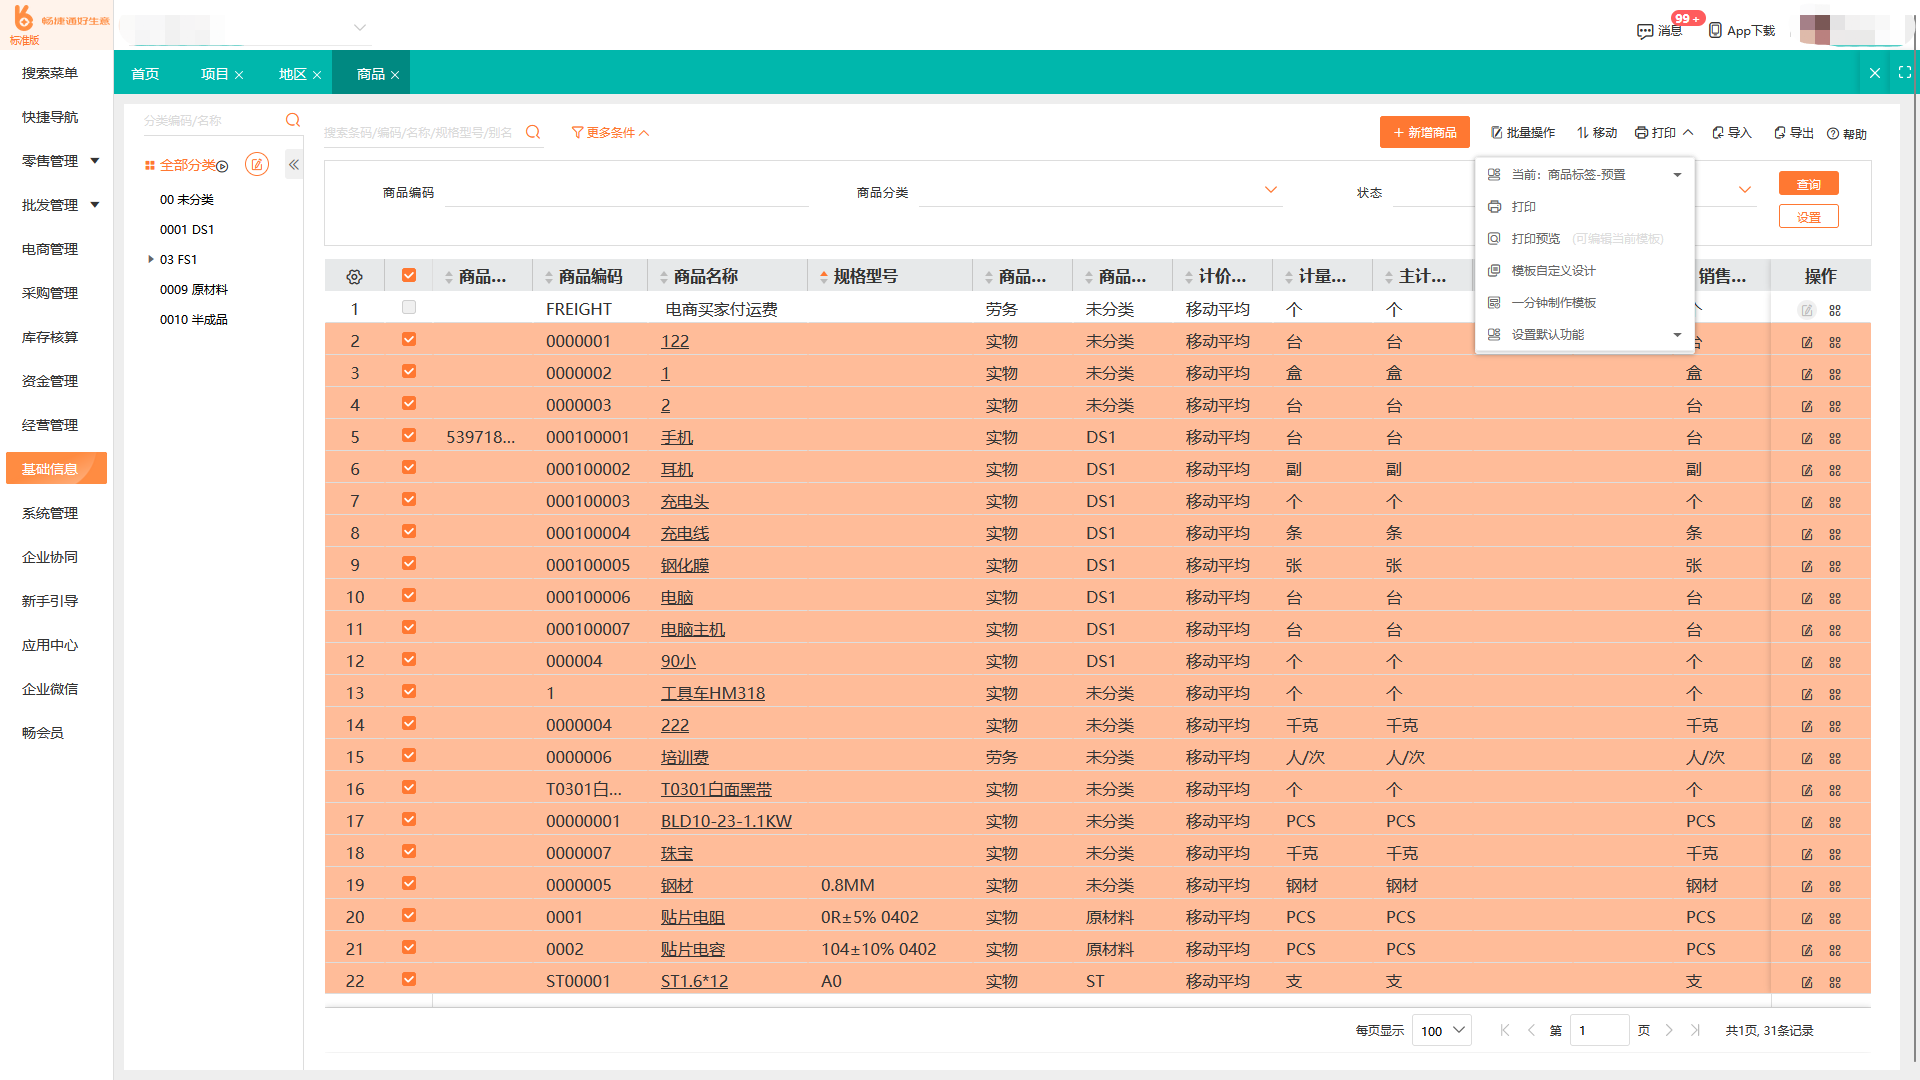Expand the 03 FS1 category tree item

click(x=150, y=258)
